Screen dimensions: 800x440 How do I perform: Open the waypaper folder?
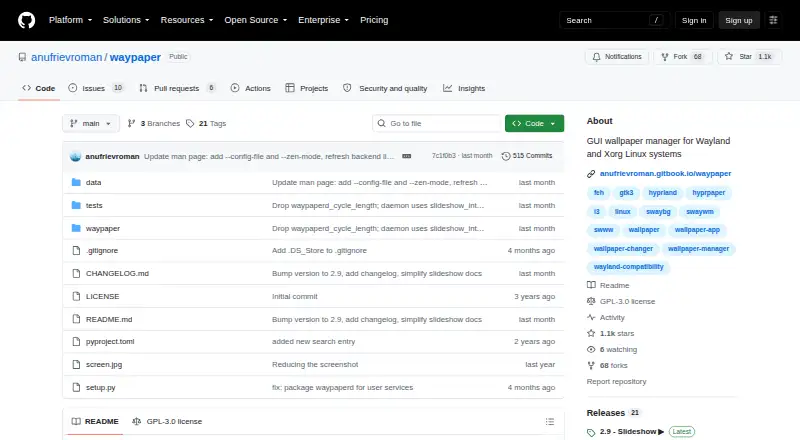click(x=103, y=228)
